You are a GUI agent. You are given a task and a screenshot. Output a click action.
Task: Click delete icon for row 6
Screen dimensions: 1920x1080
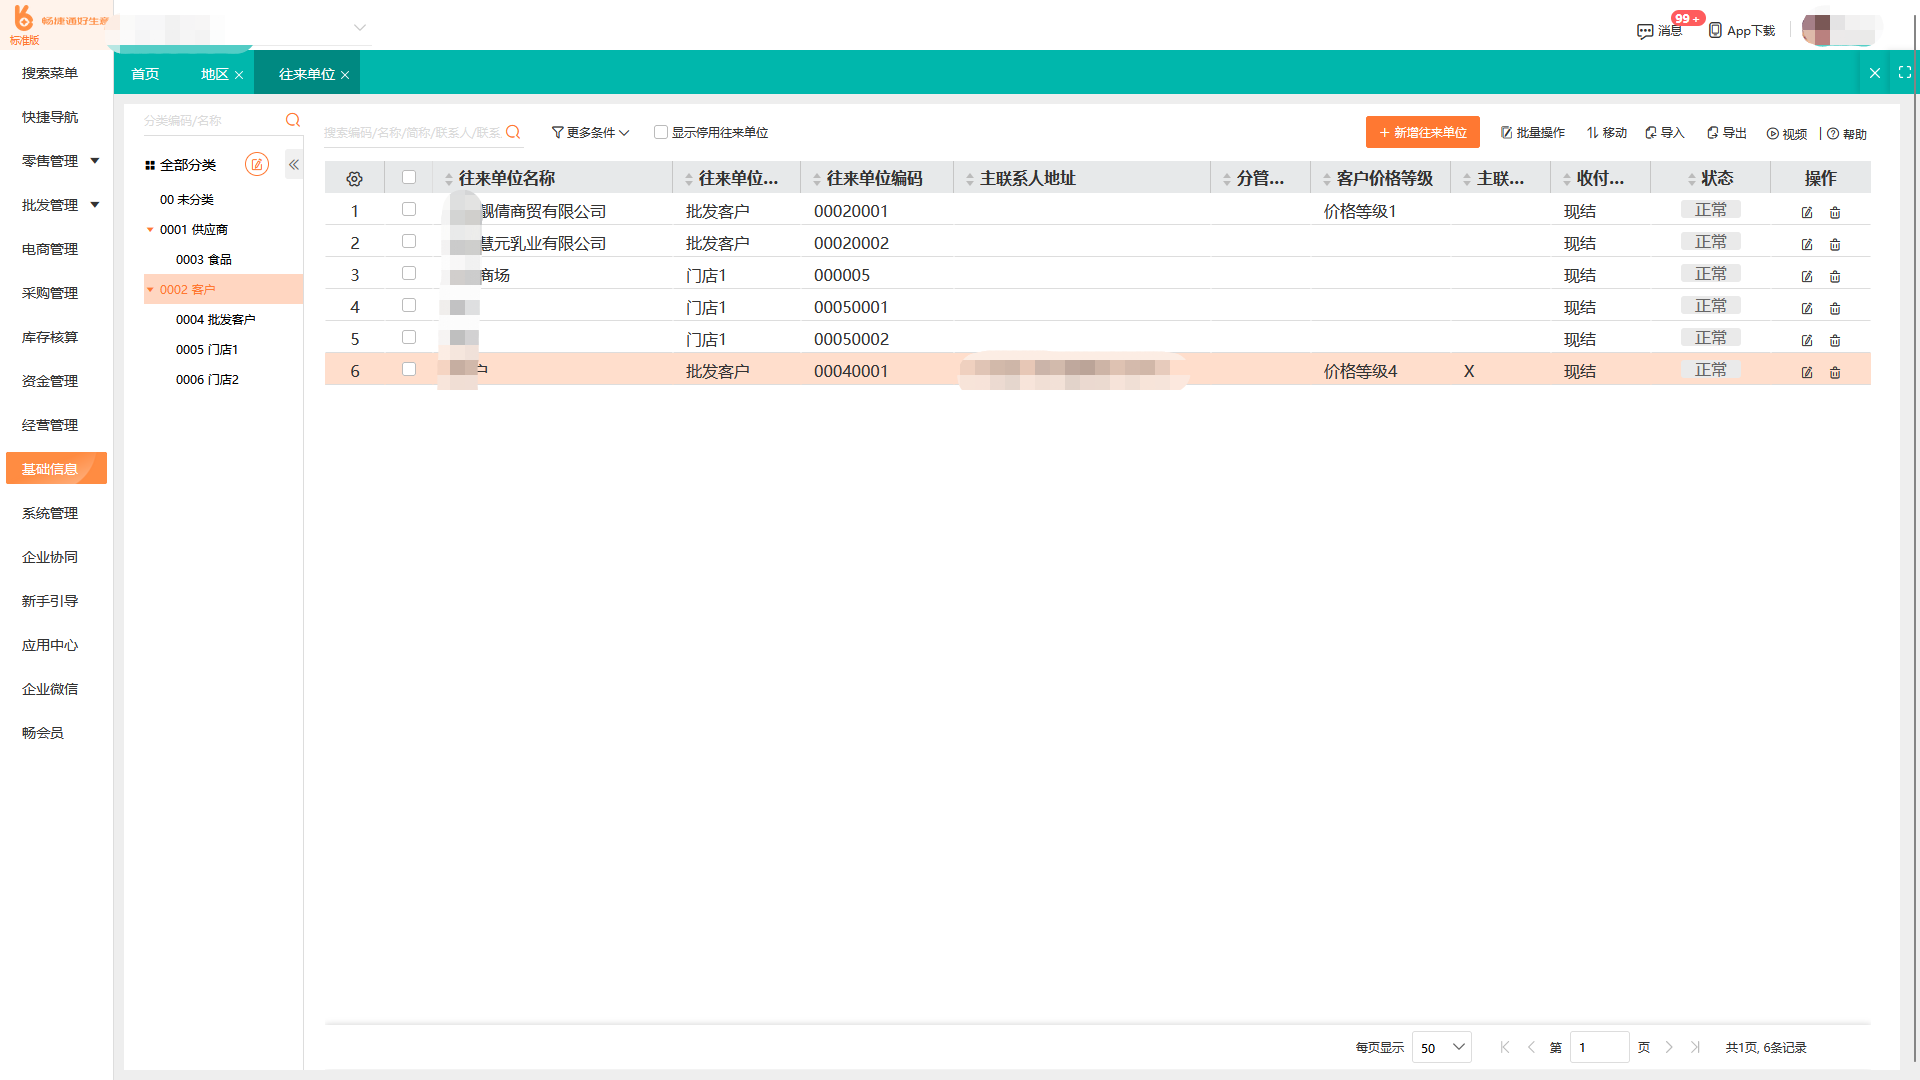pyautogui.click(x=1834, y=371)
